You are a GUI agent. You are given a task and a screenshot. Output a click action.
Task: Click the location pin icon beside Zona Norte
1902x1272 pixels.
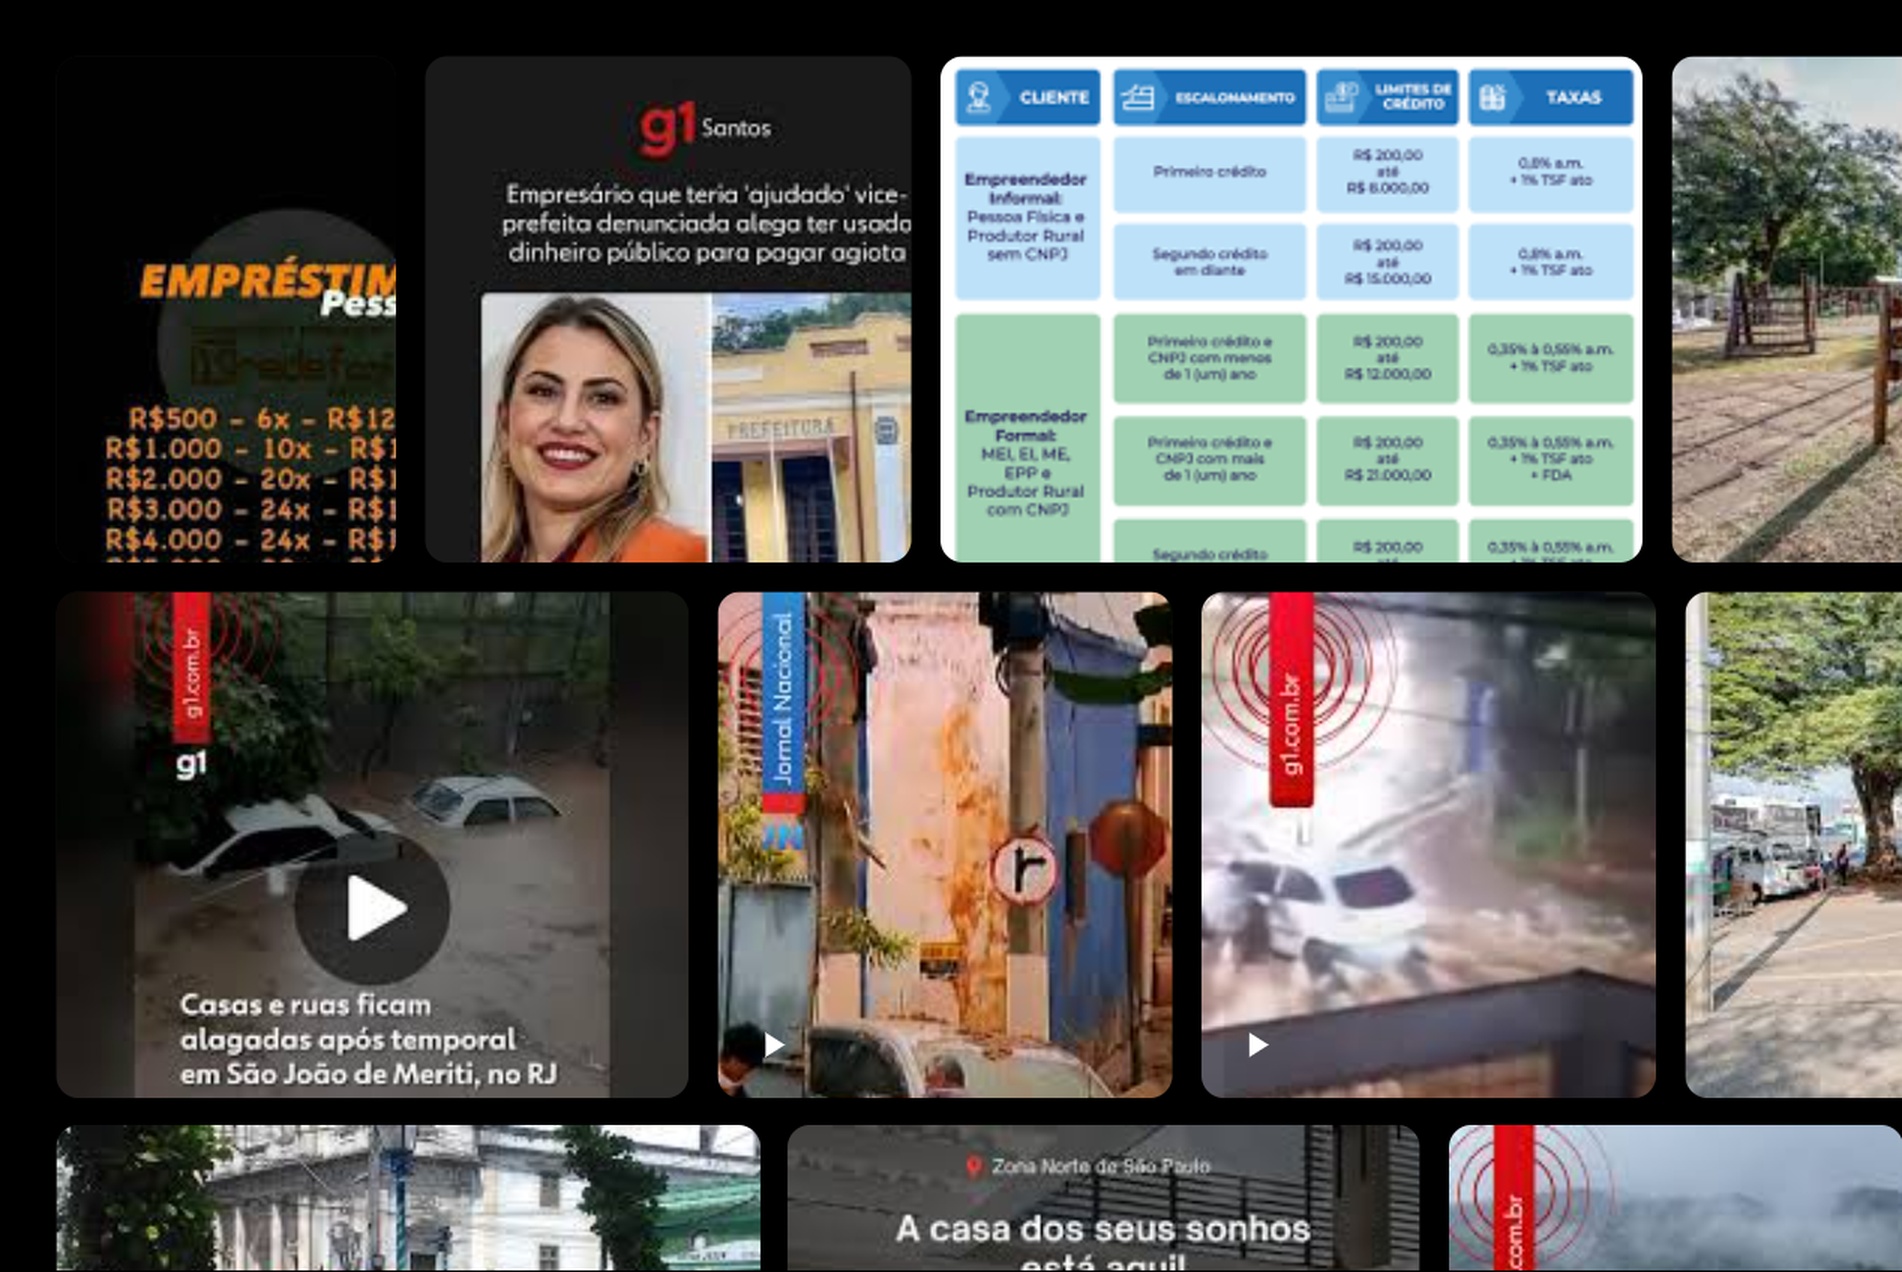click(x=973, y=1166)
